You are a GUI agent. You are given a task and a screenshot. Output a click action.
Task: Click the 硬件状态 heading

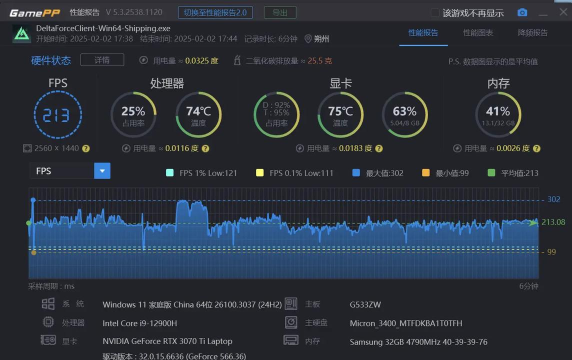[51, 60]
